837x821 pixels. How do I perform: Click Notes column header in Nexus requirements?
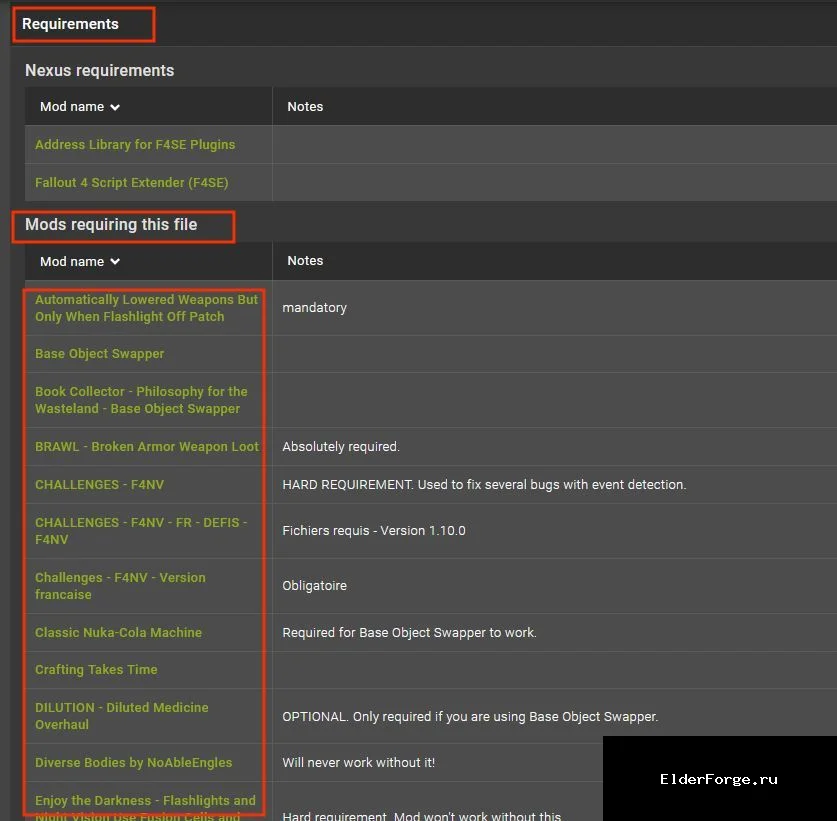(305, 106)
